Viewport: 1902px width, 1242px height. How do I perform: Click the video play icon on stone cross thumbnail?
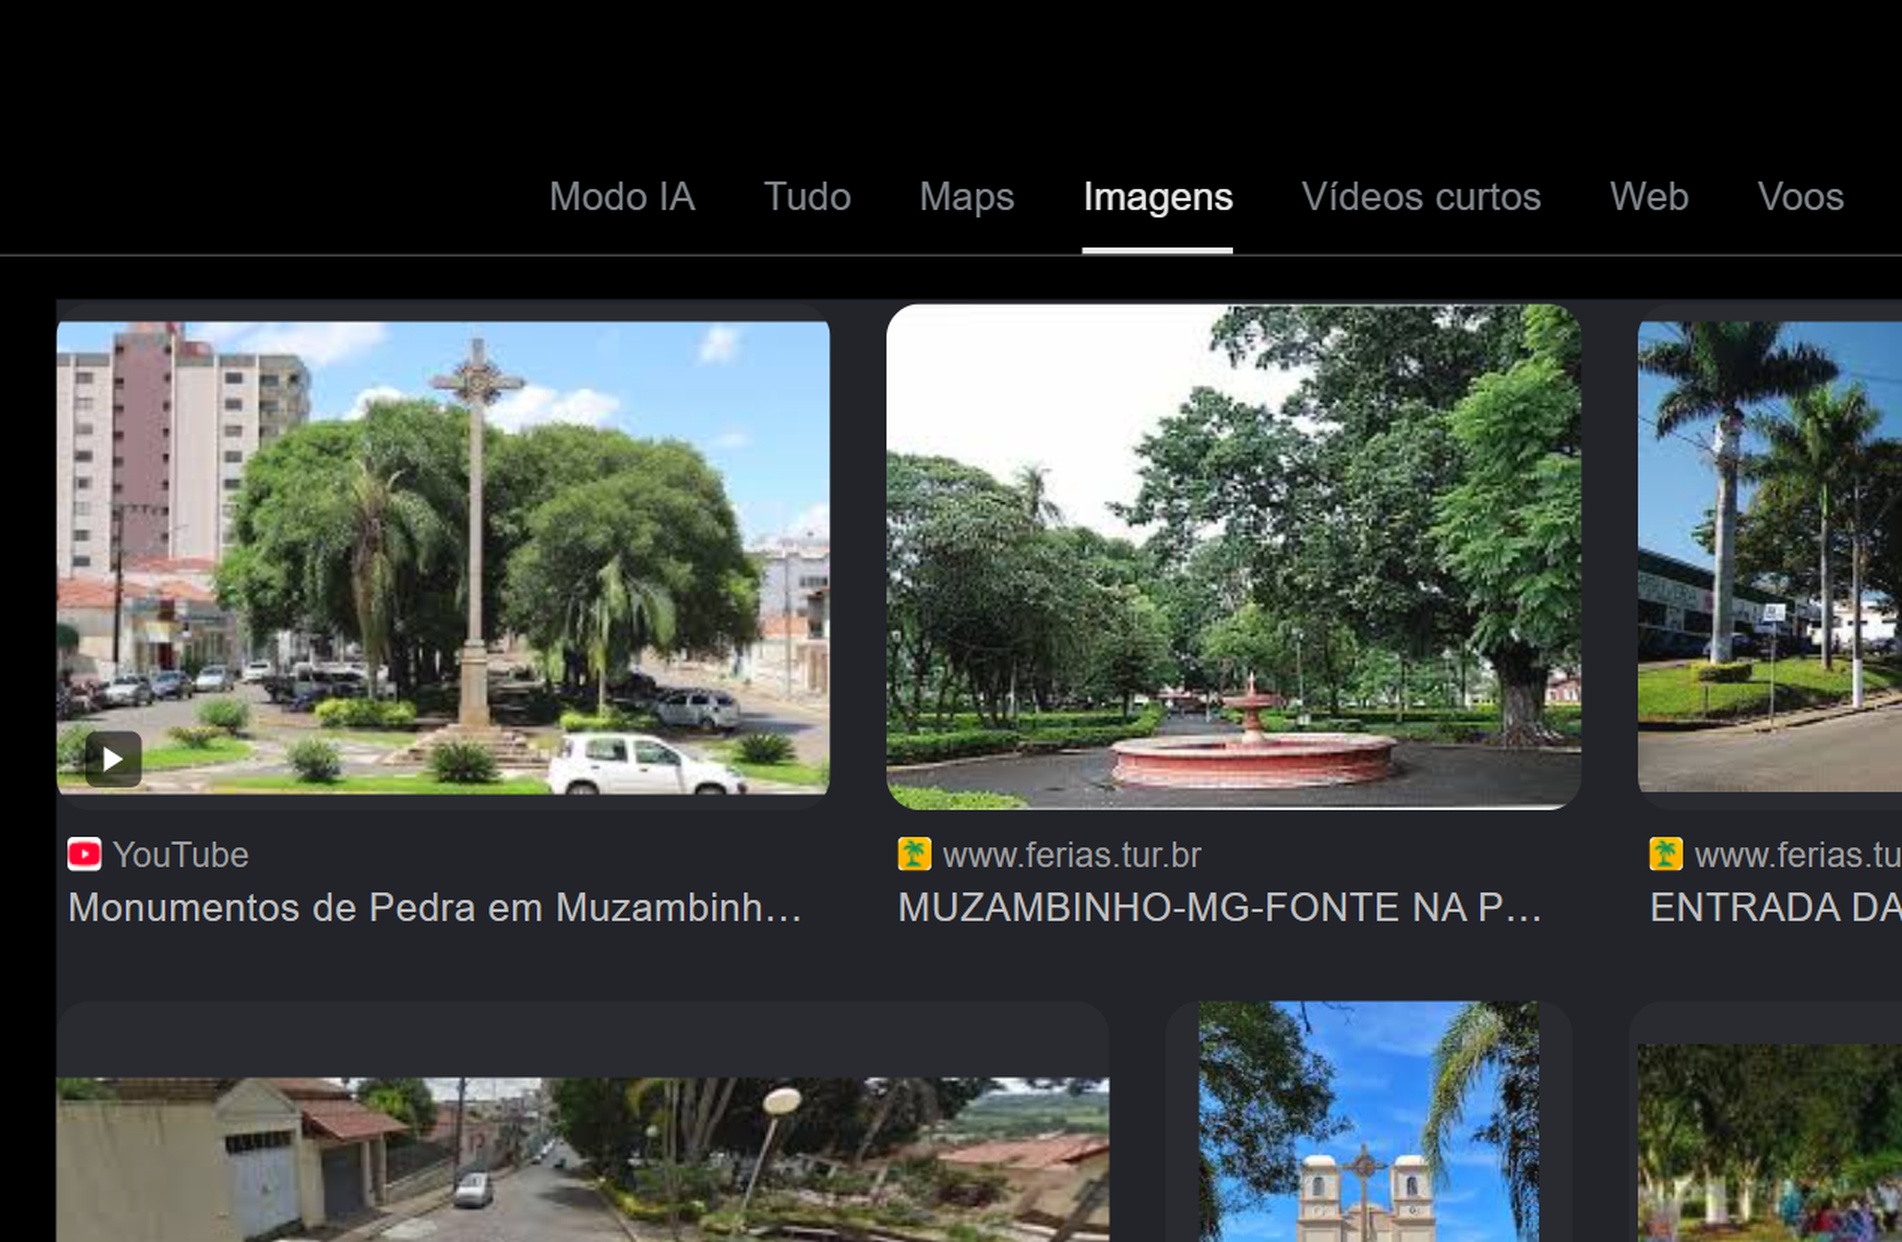[113, 759]
